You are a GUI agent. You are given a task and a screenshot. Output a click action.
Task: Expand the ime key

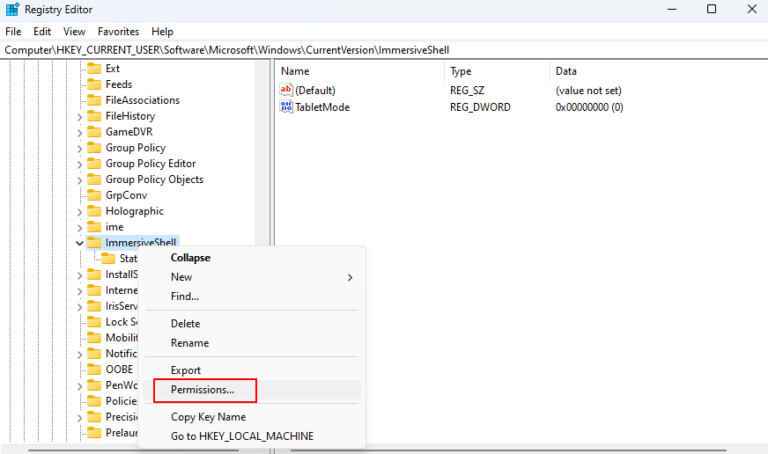pos(79,228)
